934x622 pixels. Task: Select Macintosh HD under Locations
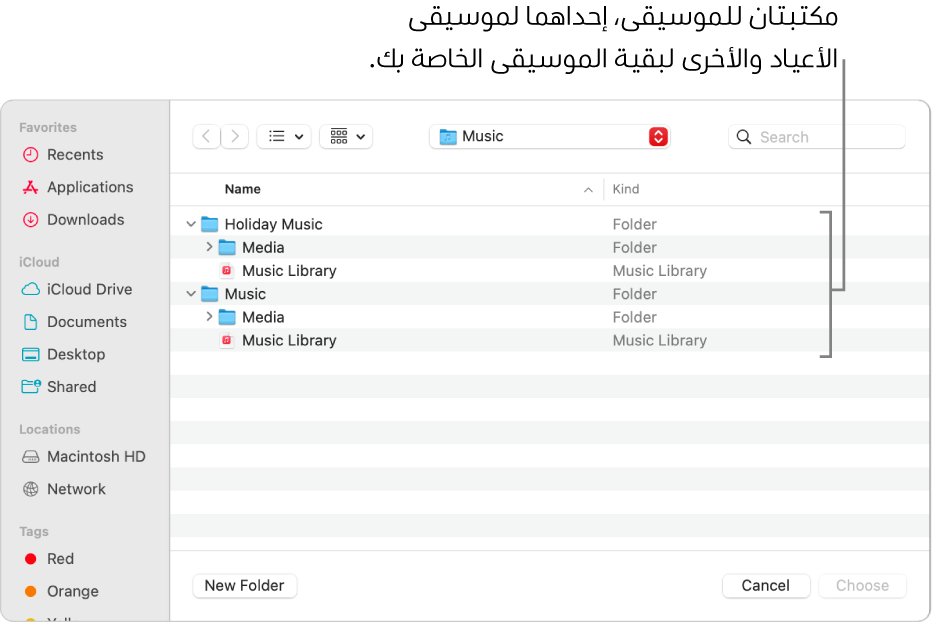click(95, 456)
